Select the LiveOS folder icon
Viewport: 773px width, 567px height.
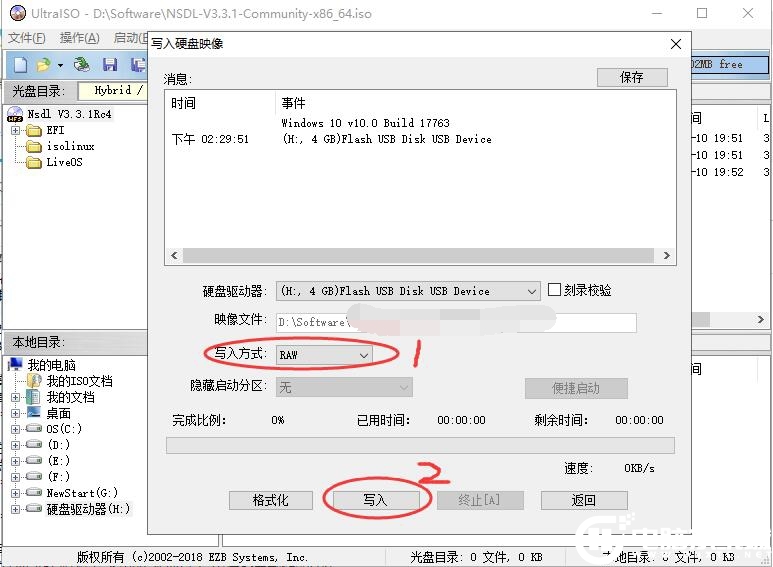[34, 162]
